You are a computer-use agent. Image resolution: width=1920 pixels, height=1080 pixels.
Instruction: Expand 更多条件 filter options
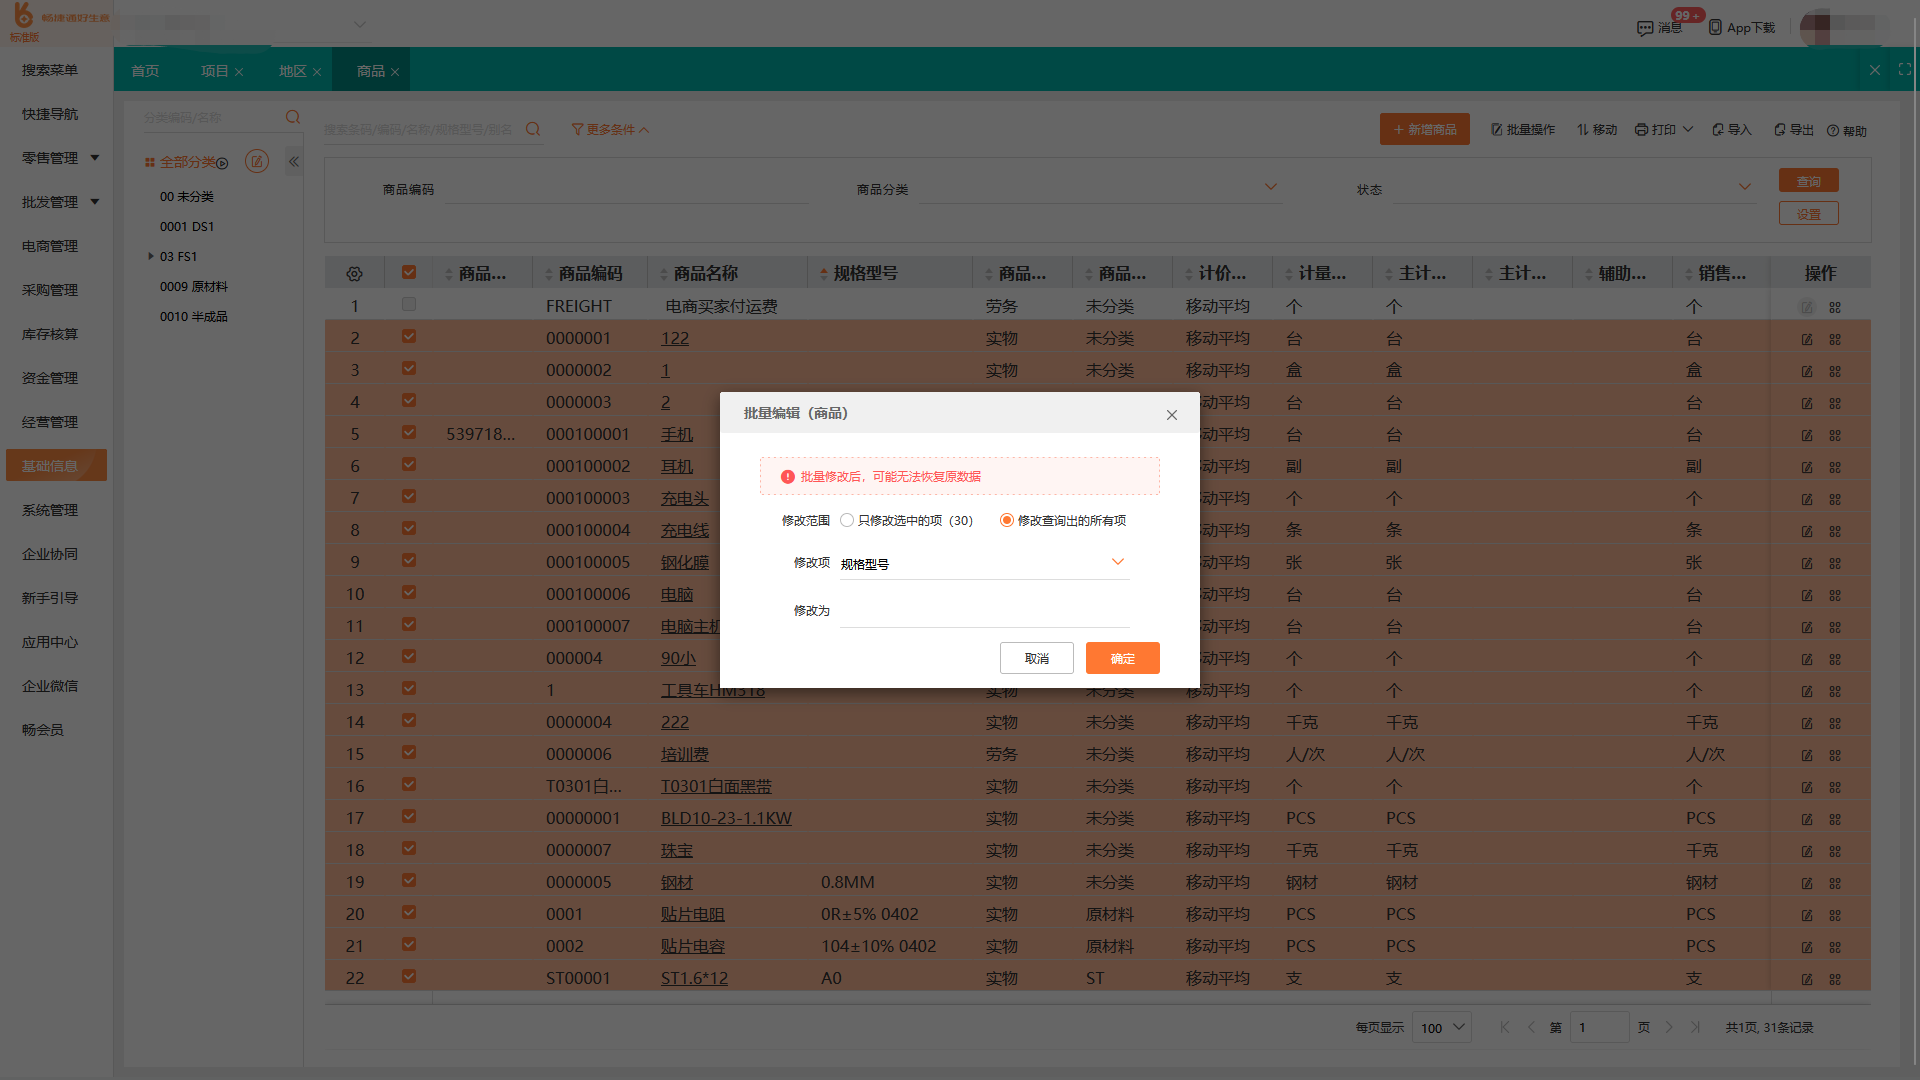coord(609,128)
